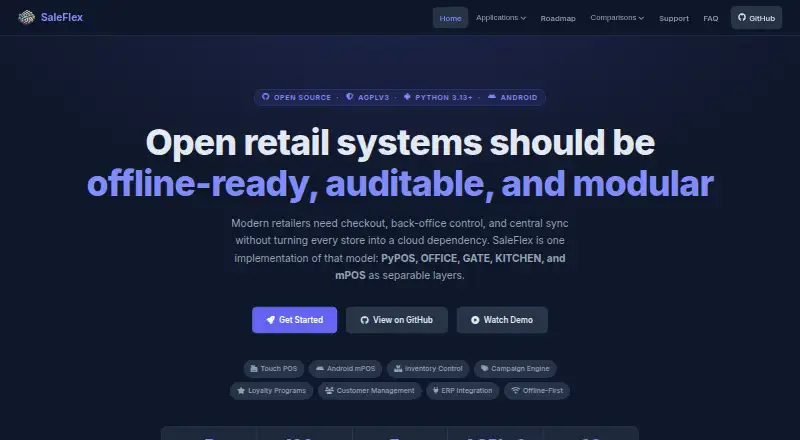Viewport: 800px width, 440px height.
Task: Click the shield icon beside AGPLV3
Action: 349,96
